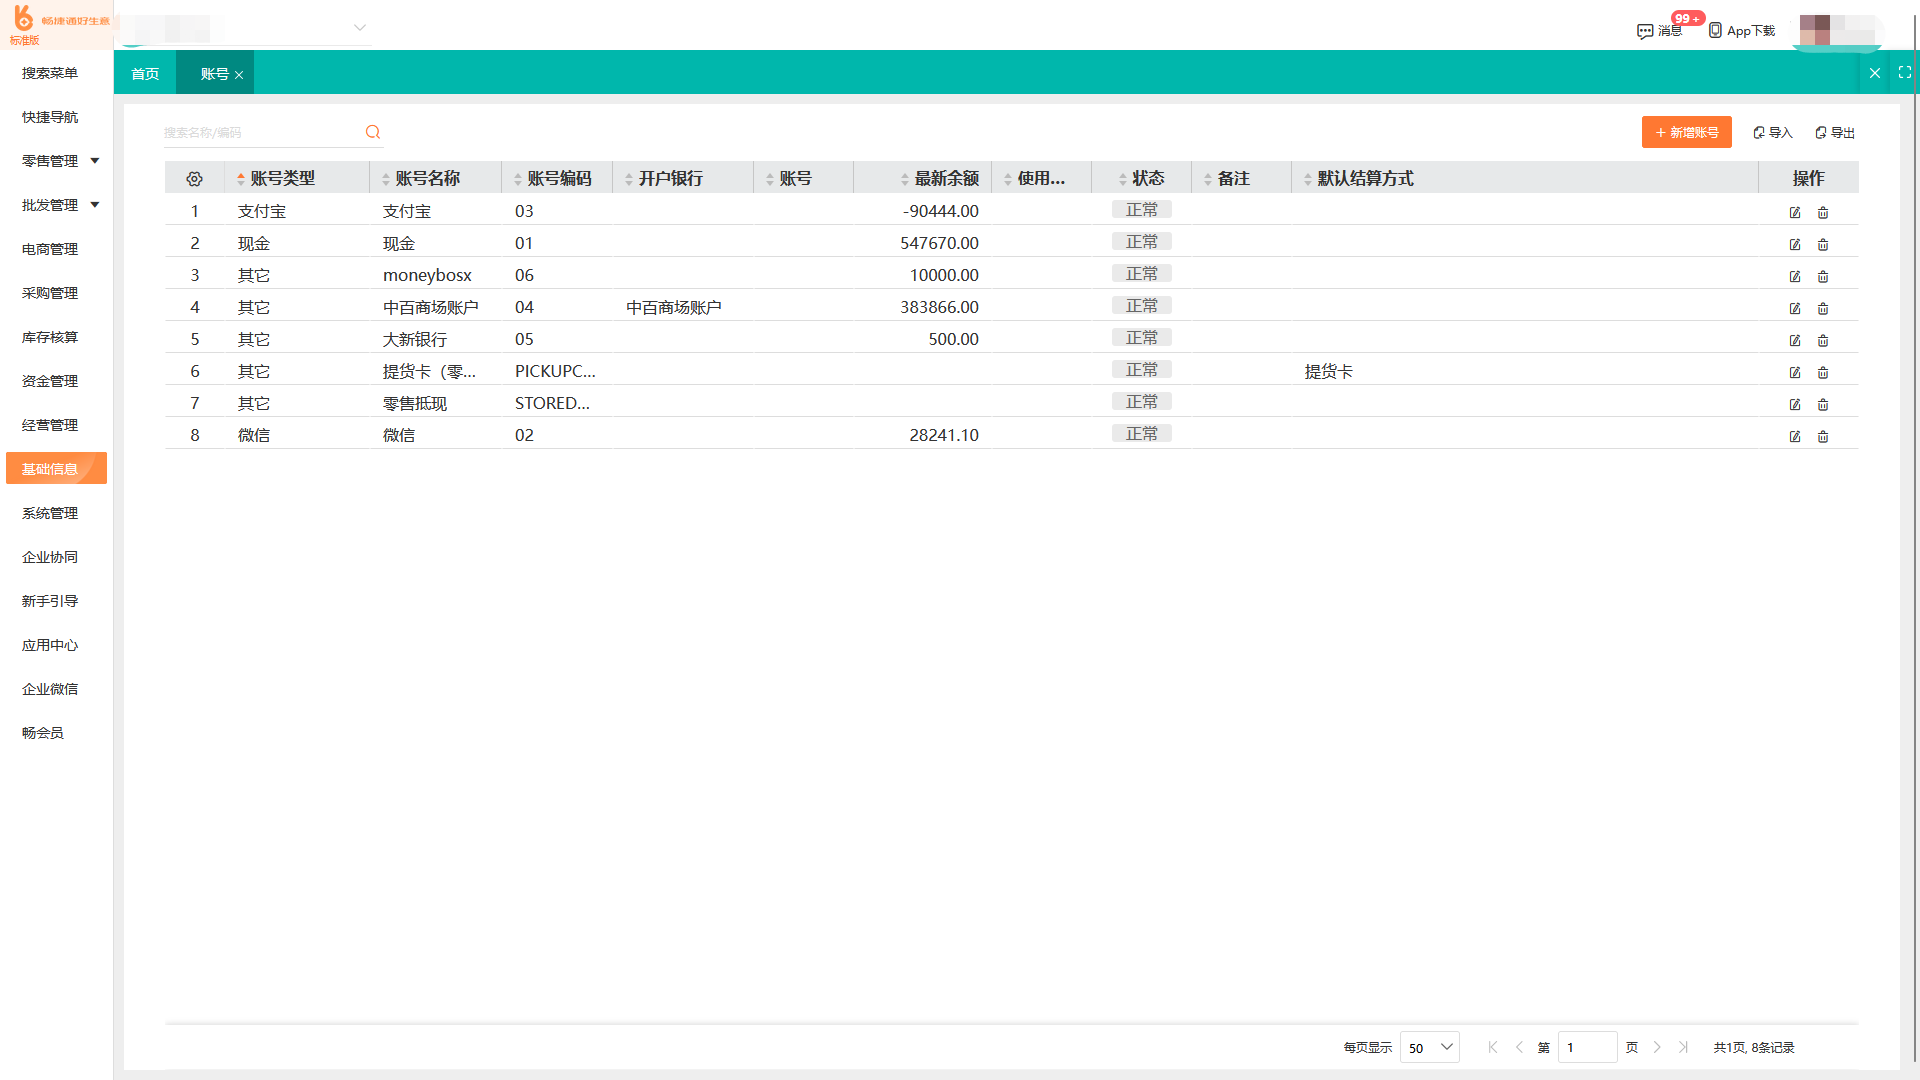
Task: Click the import 导入 icon button
Action: (x=1775, y=131)
